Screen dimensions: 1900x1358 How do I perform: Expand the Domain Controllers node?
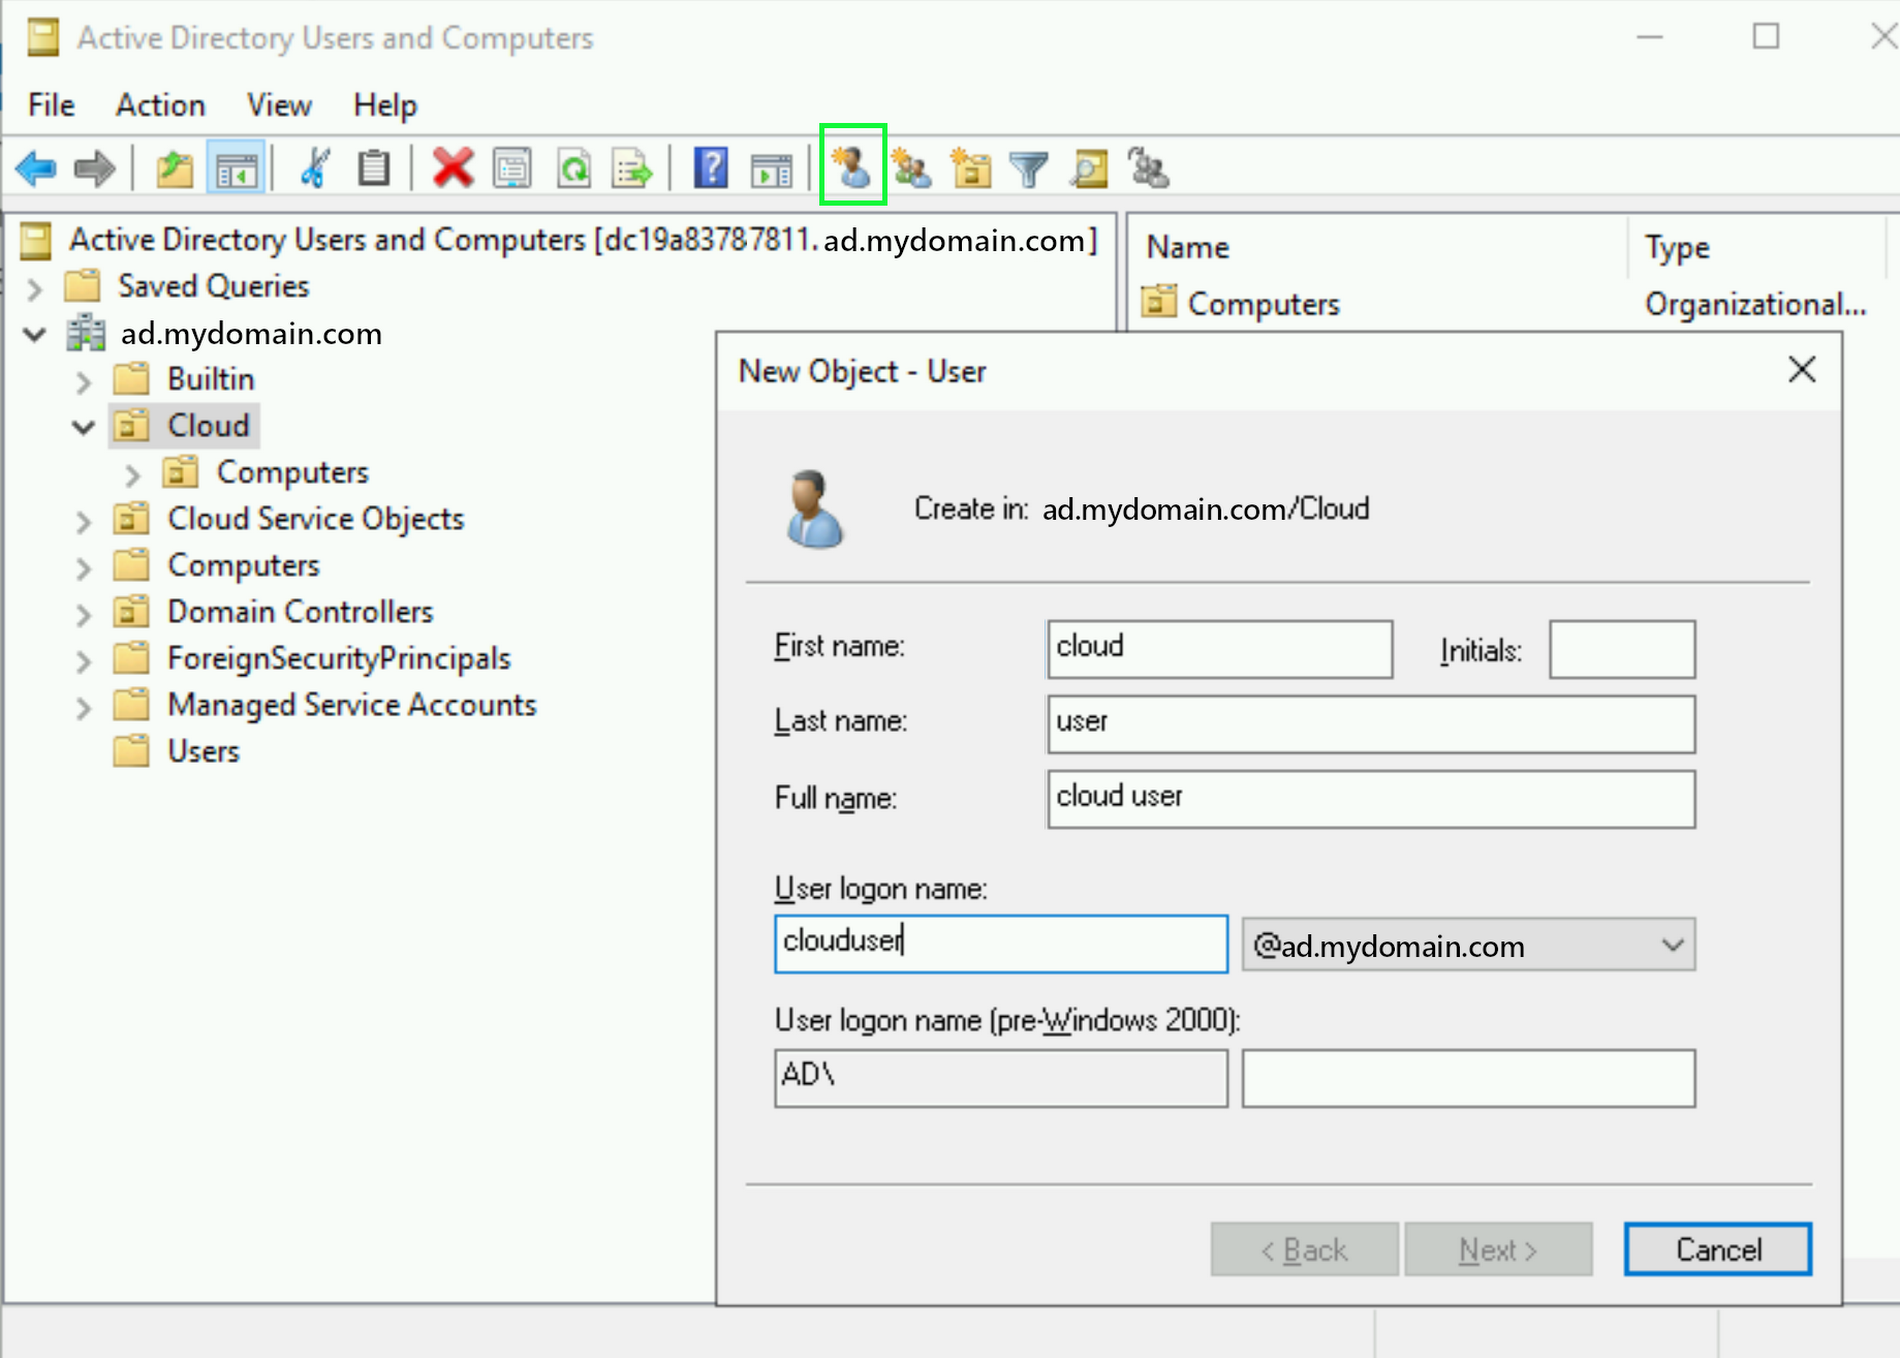(x=83, y=613)
